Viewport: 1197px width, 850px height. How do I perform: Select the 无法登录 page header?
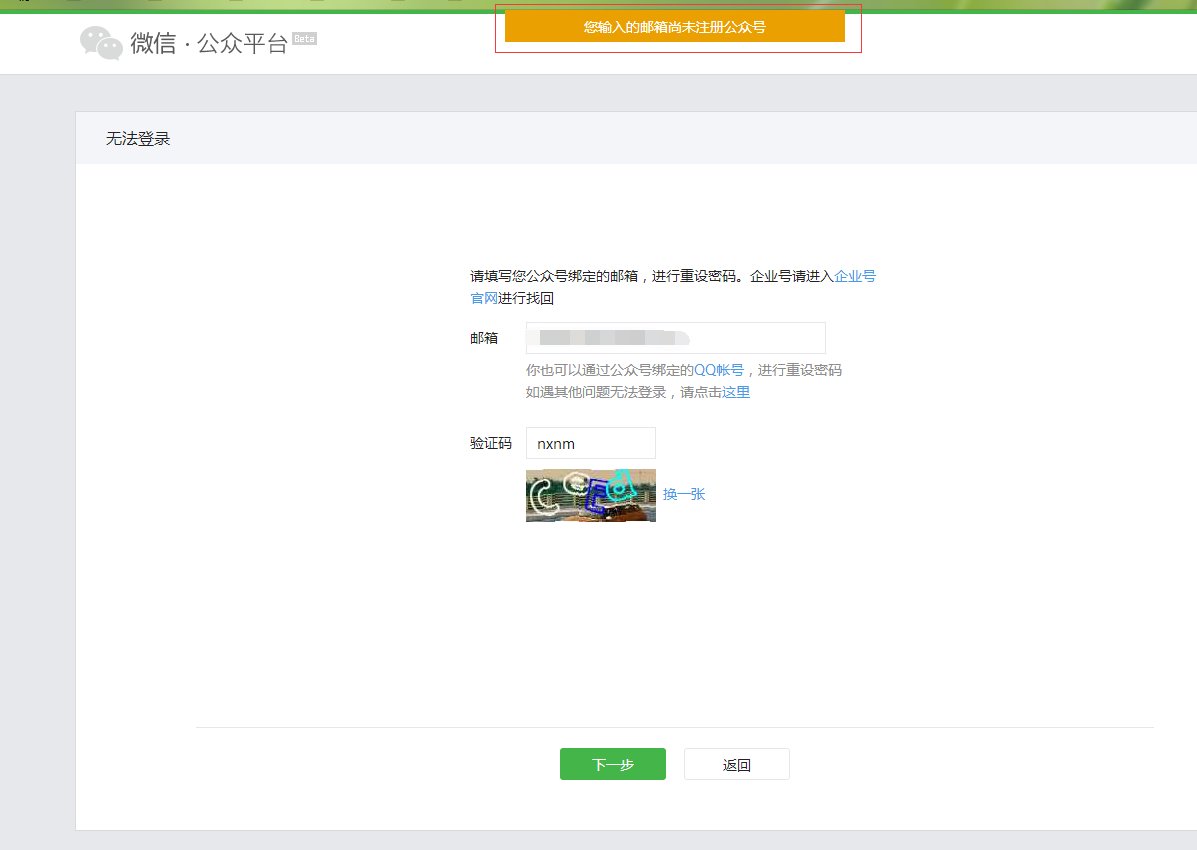tap(138, 137)
